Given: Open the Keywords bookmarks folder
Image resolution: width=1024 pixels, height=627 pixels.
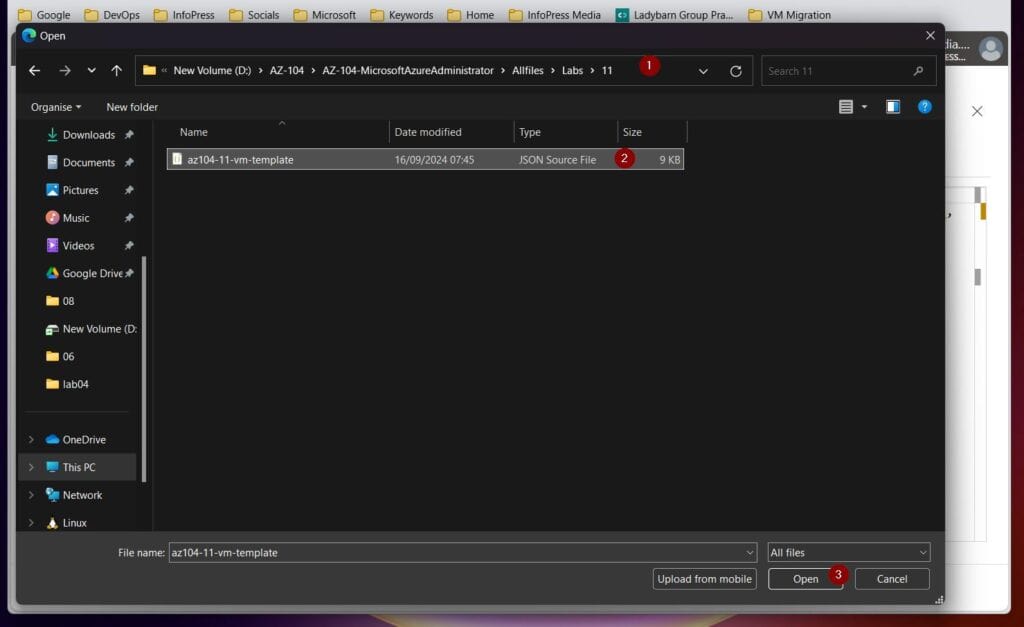Looking at the screenshot, I should pos(402,14).
